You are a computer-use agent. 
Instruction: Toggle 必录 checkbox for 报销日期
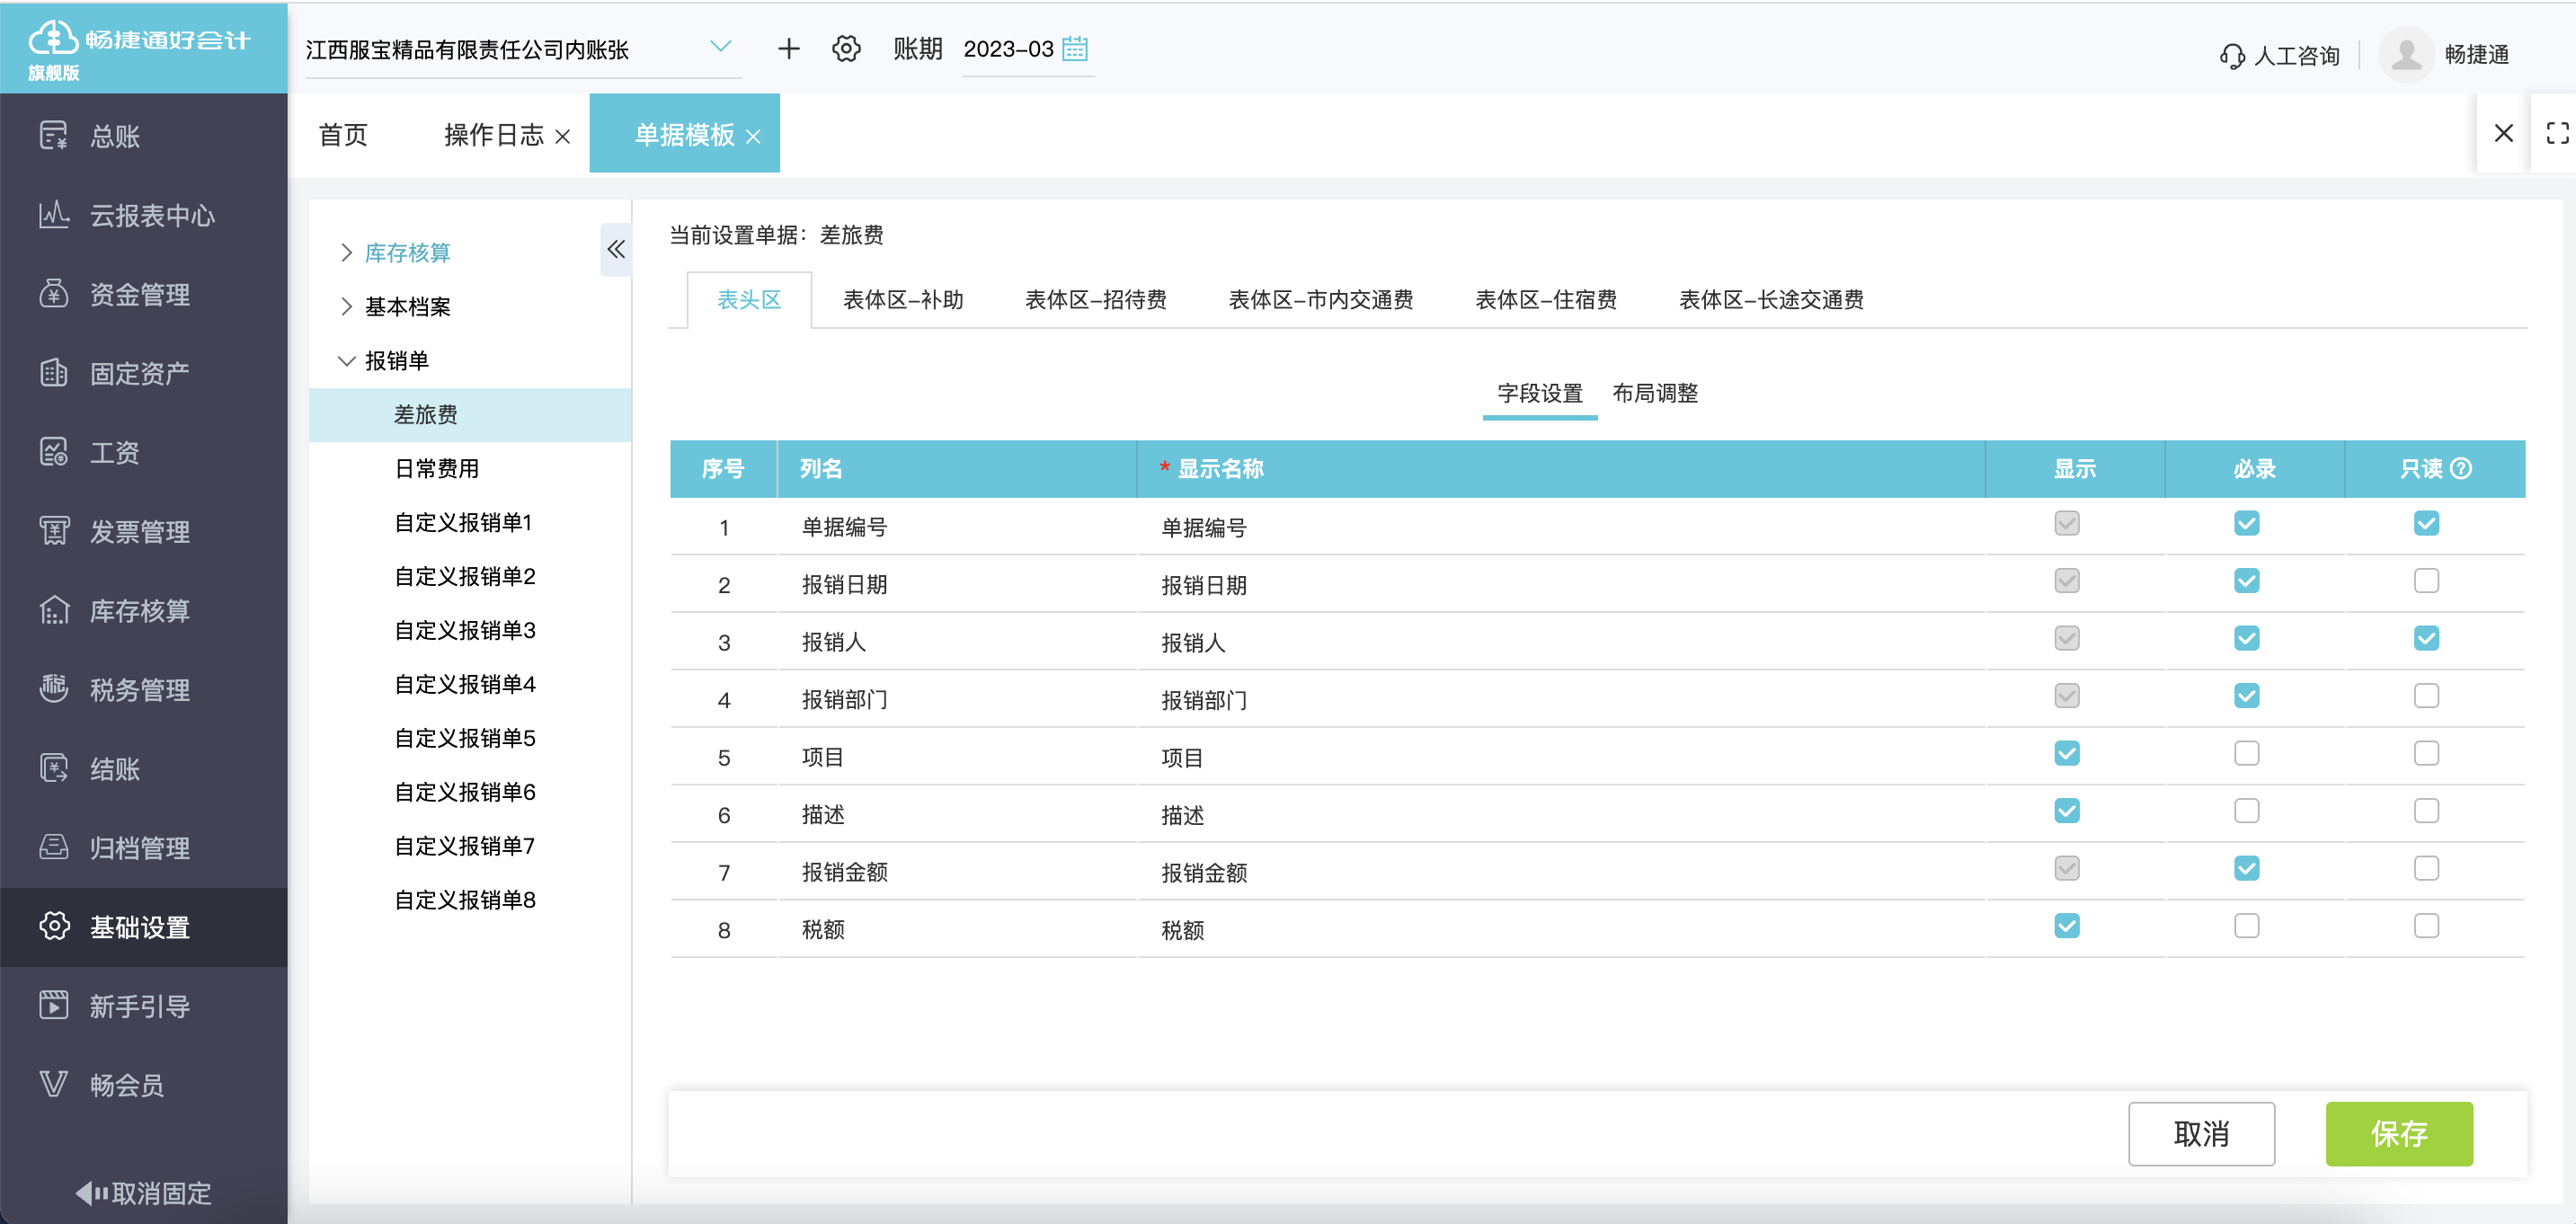[2247, 583]
